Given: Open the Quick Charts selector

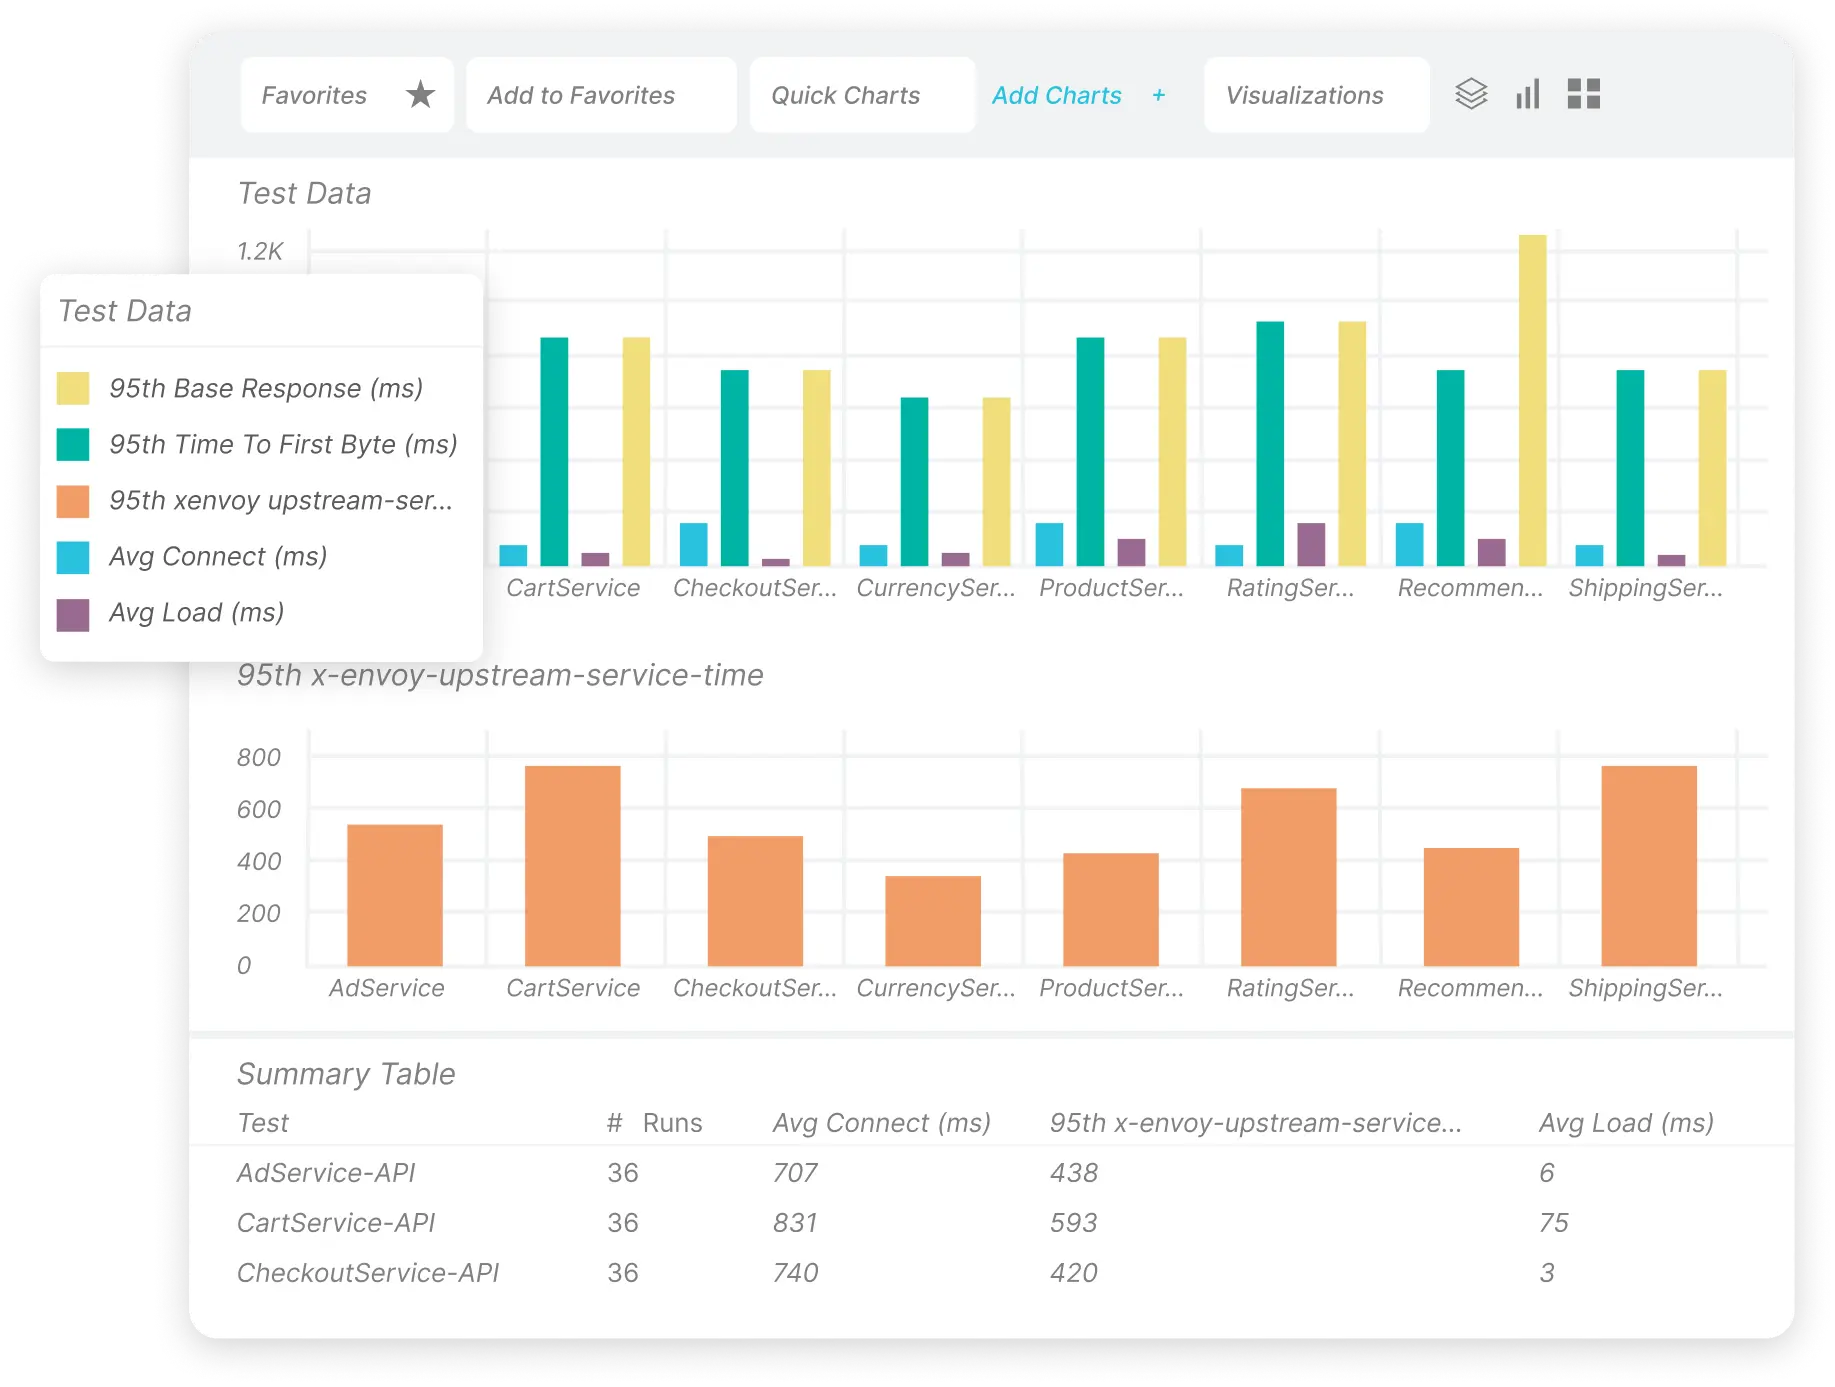Looking at the screenshot, I should pyautogui.click(x=845, y=95).
